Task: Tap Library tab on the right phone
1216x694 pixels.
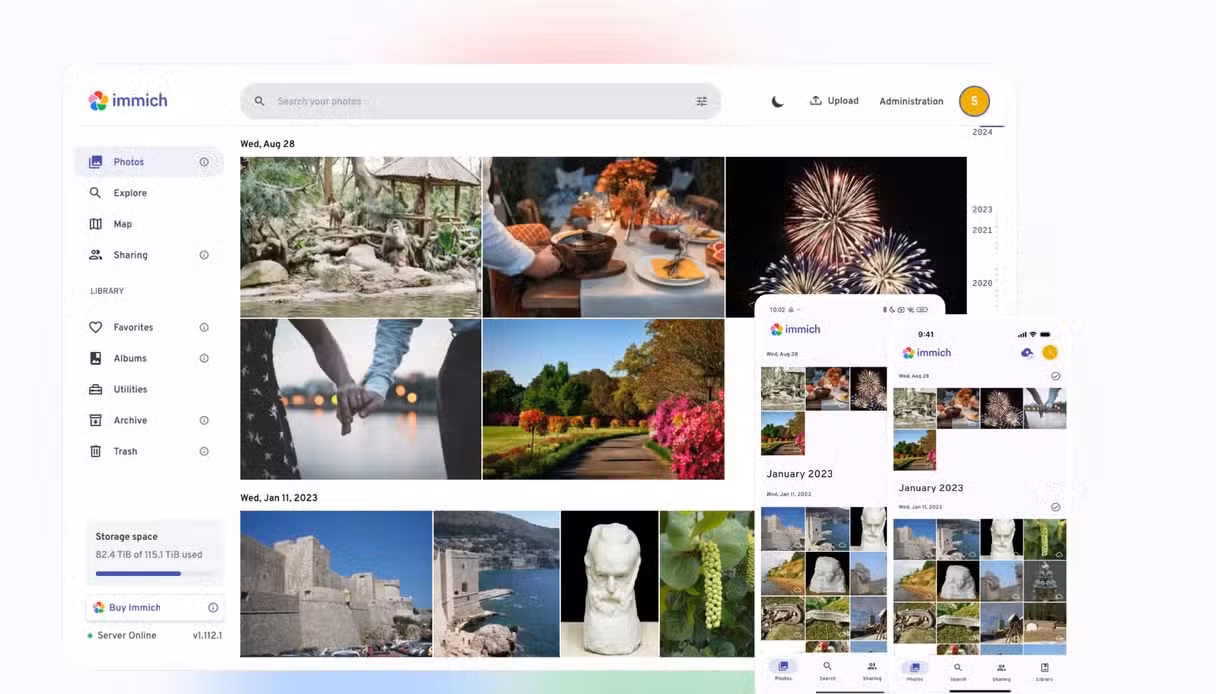Action: [1044, 671]
